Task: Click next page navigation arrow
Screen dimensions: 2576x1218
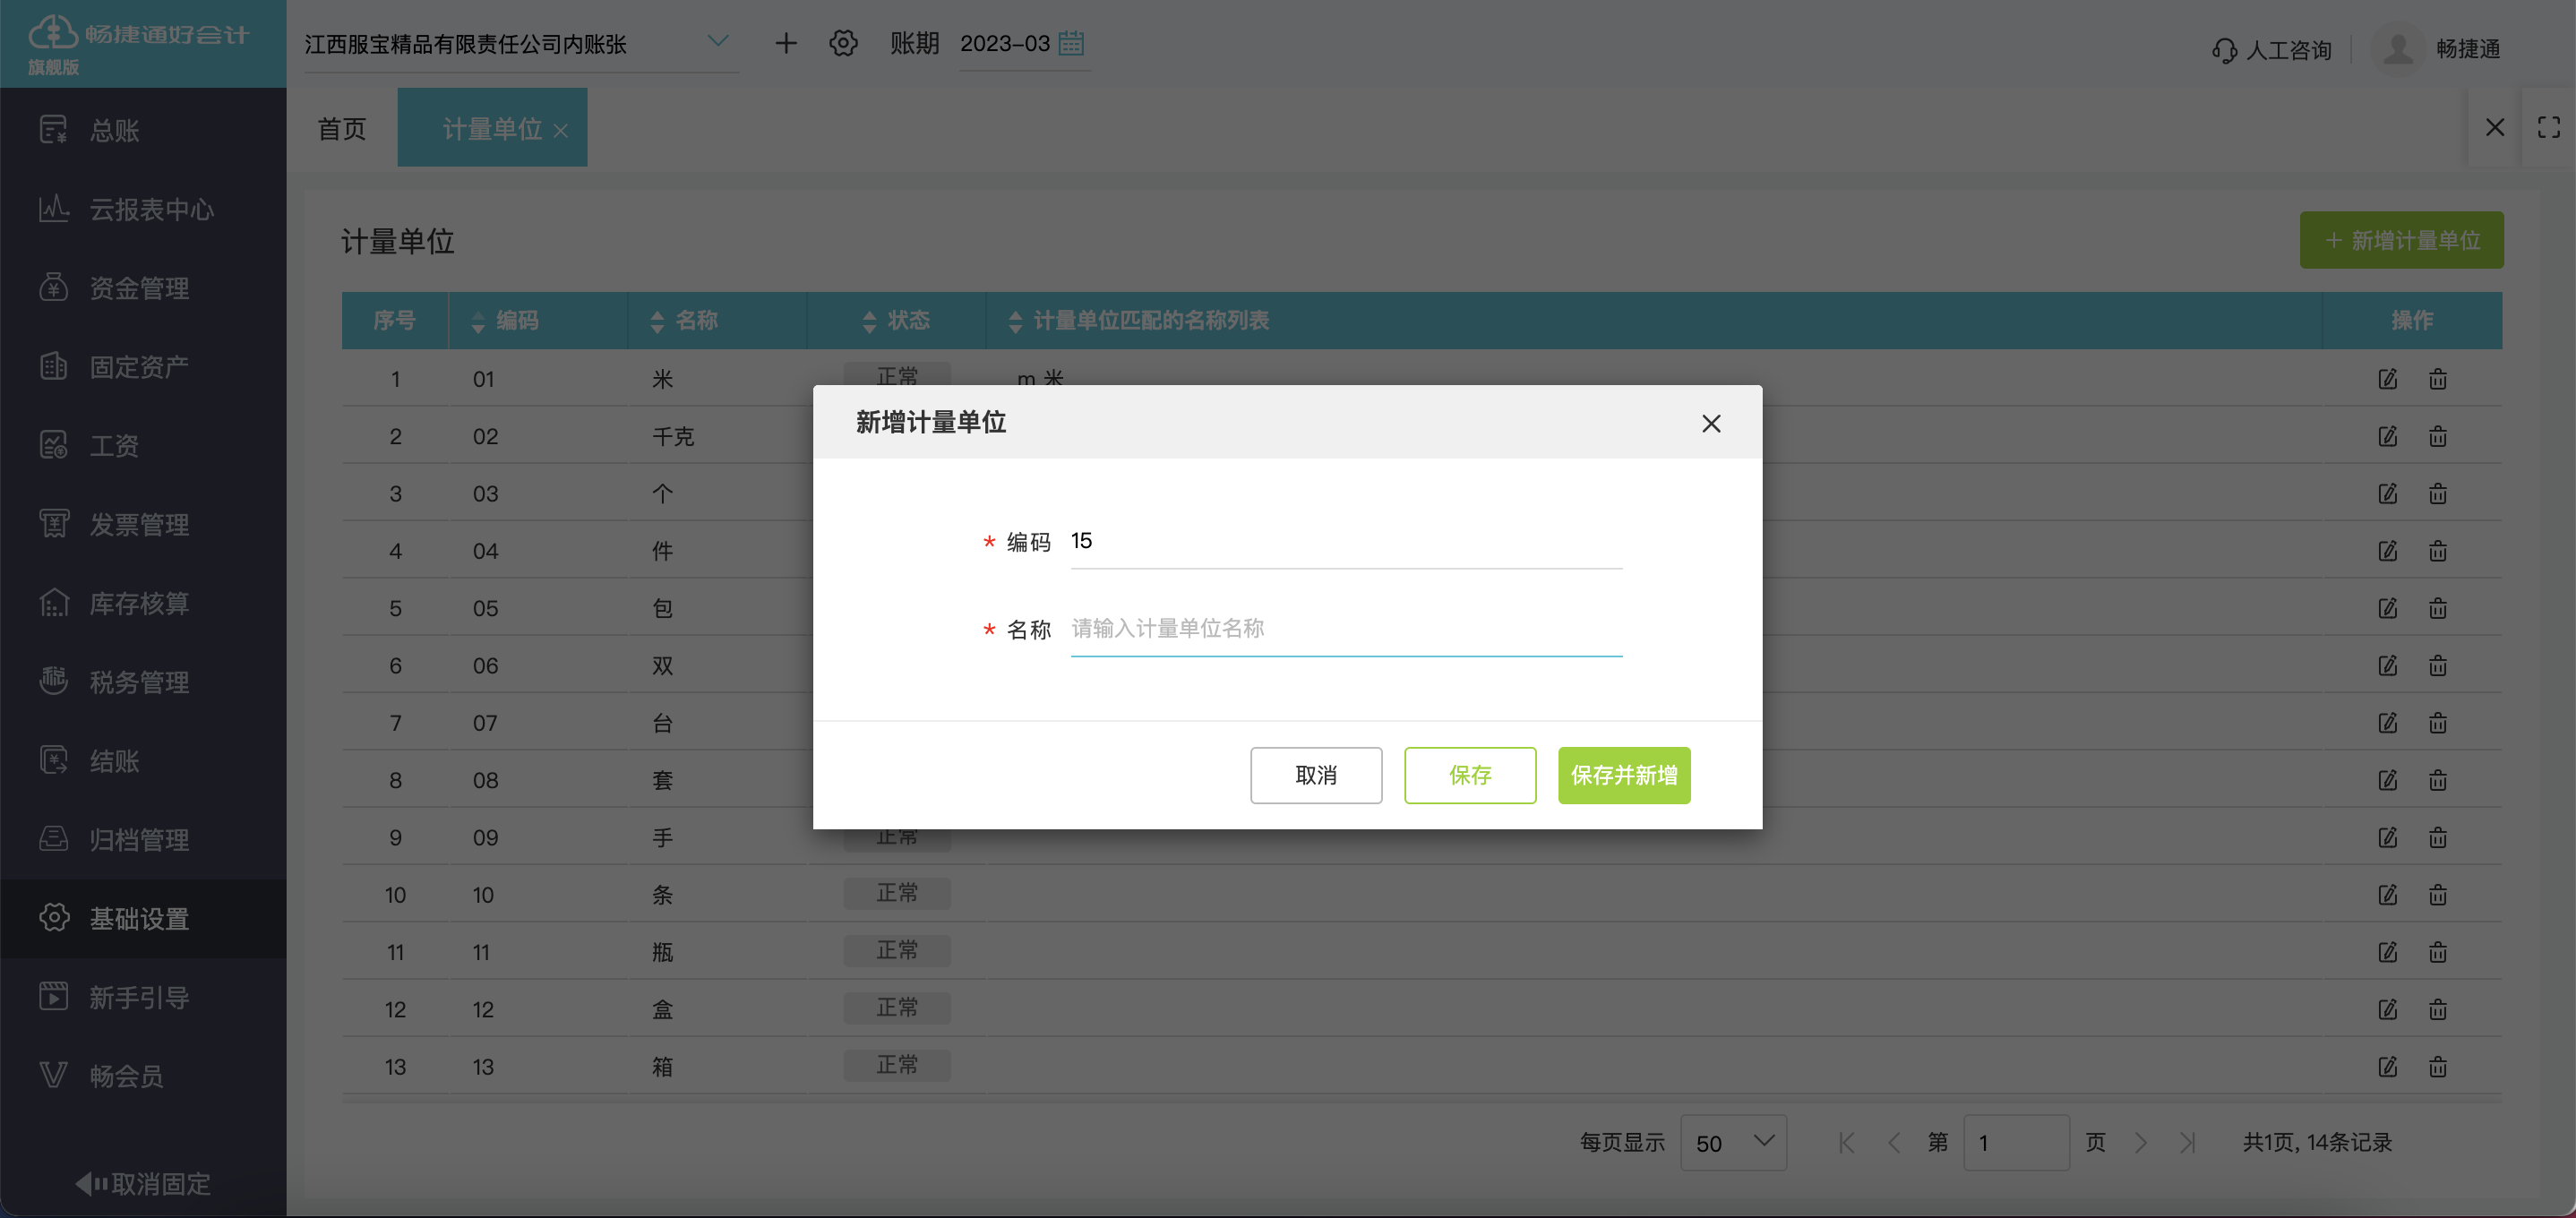Action: click(2145, 1143)
